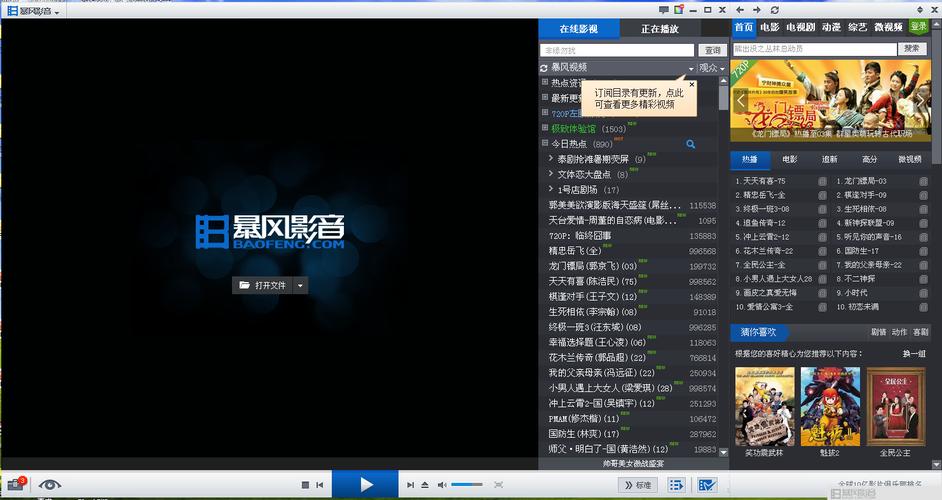Click the previous track icon

tap(319, 485)
